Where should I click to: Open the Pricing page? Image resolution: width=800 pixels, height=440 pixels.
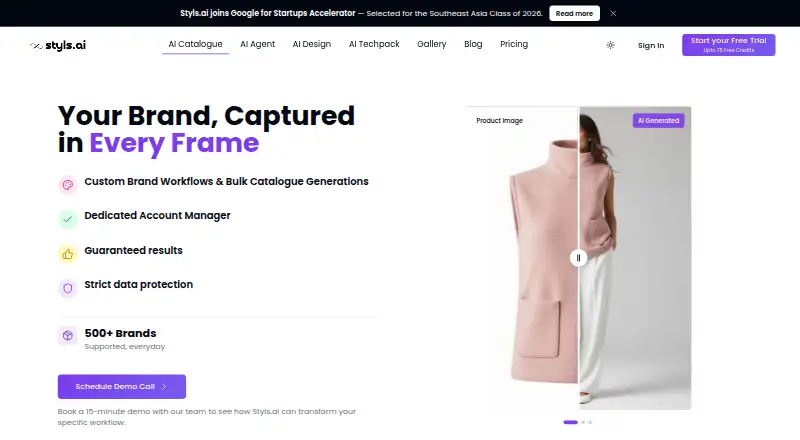[x=514, y=44]
